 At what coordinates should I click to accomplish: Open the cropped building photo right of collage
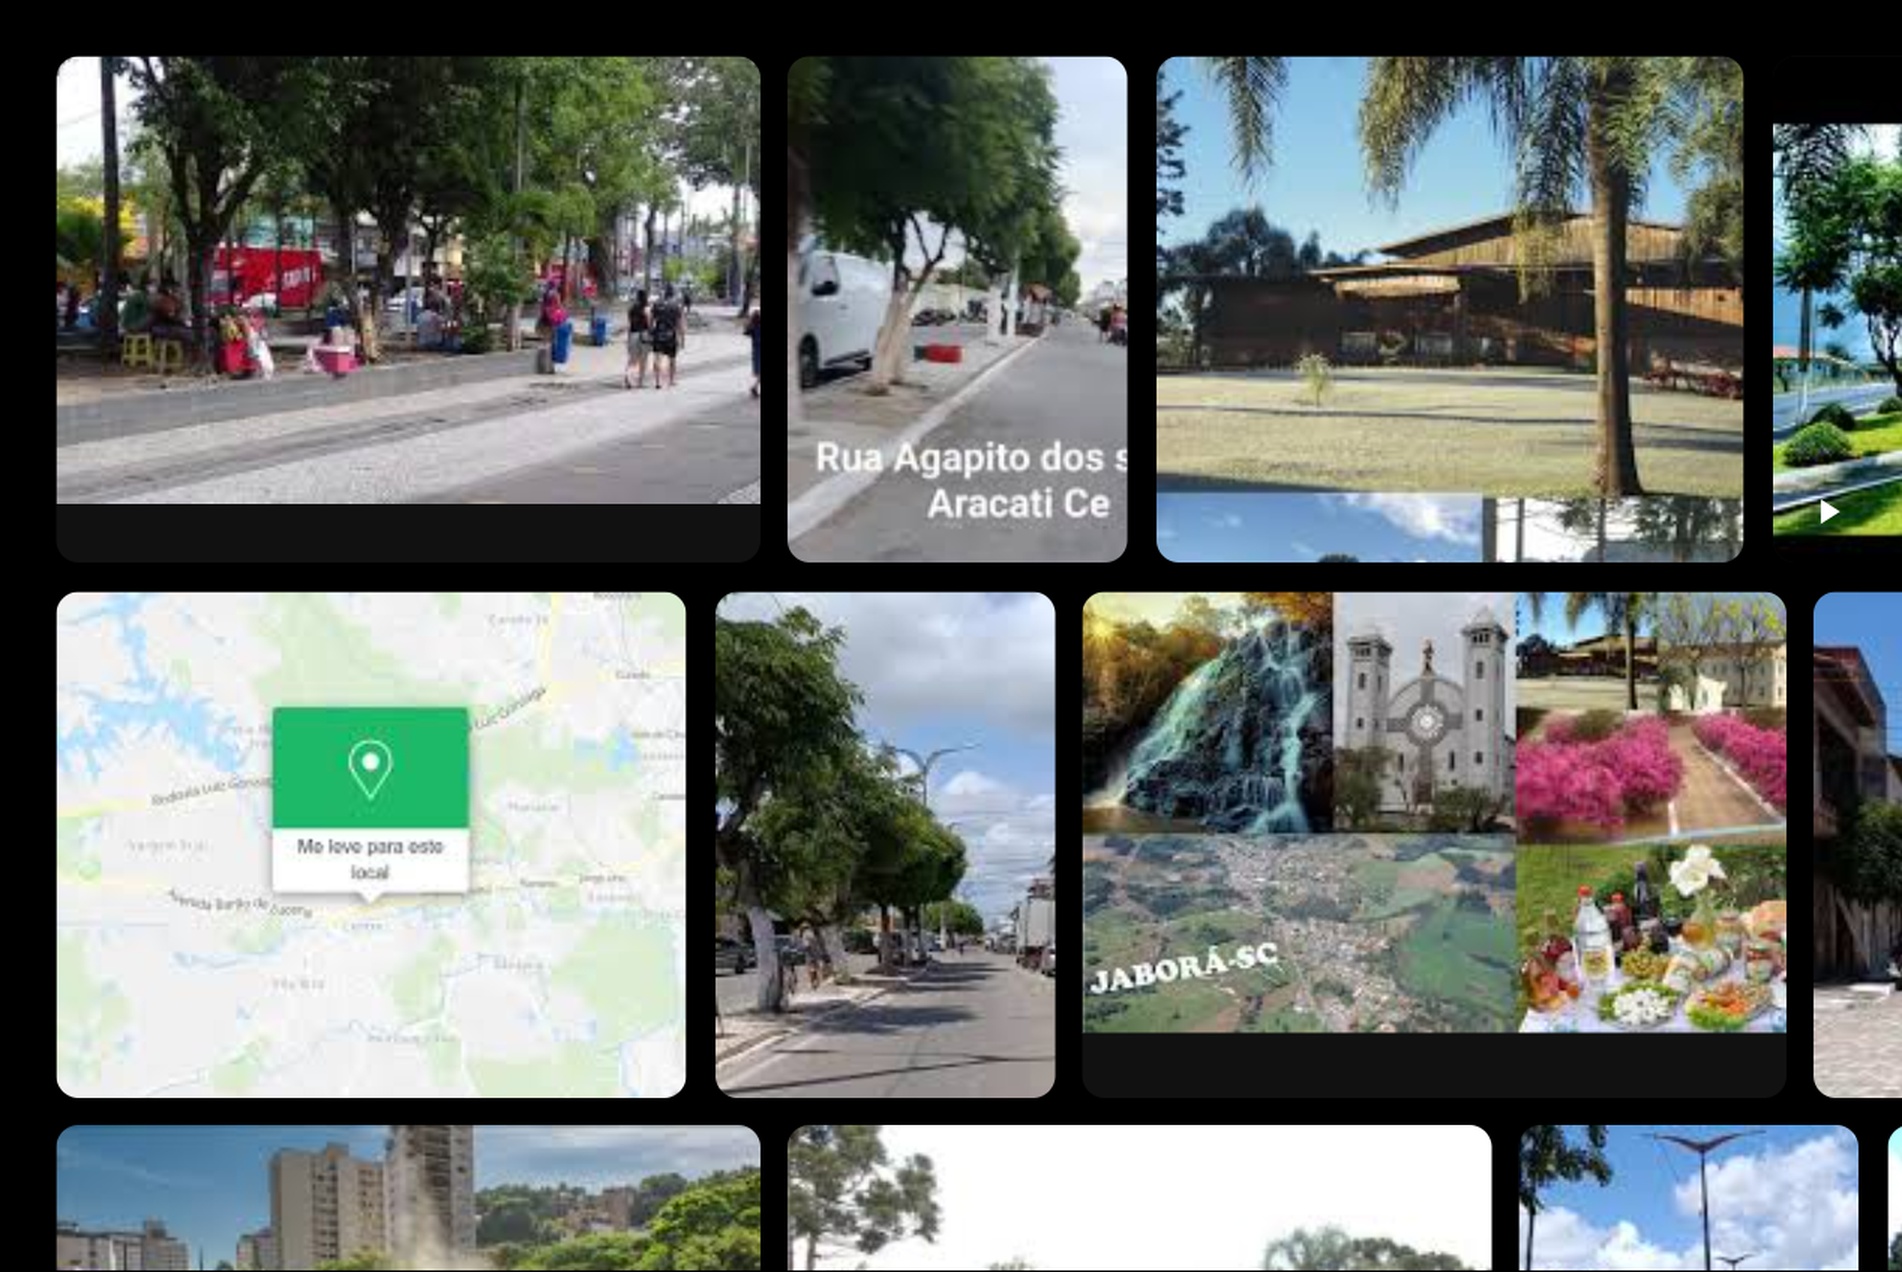click(1857, 844)
